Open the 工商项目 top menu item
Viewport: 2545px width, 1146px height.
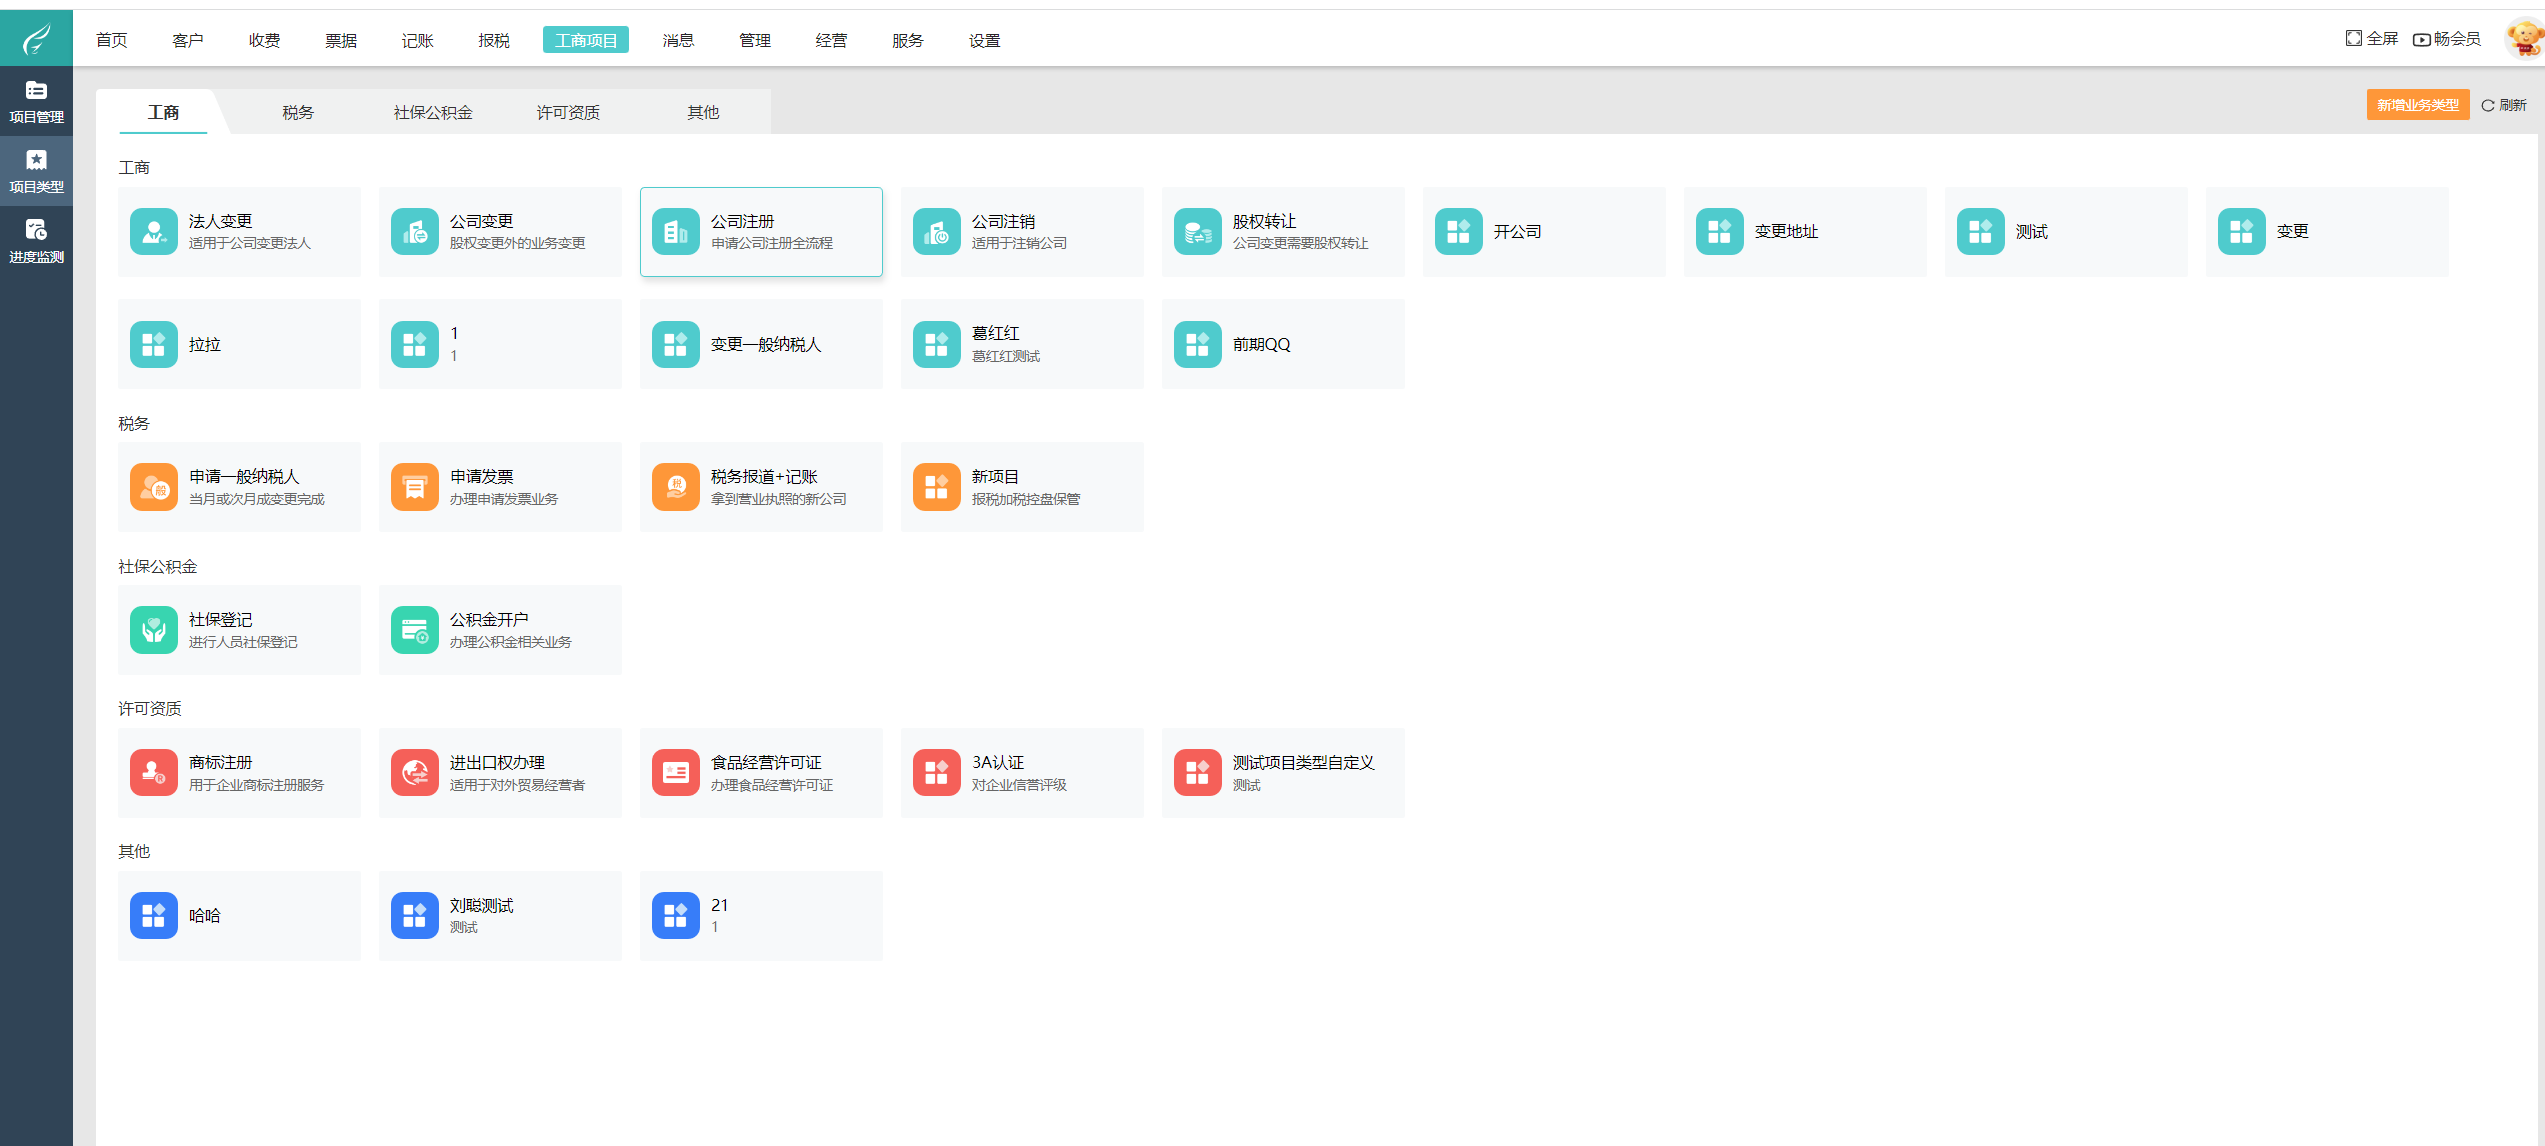[586, 36]
